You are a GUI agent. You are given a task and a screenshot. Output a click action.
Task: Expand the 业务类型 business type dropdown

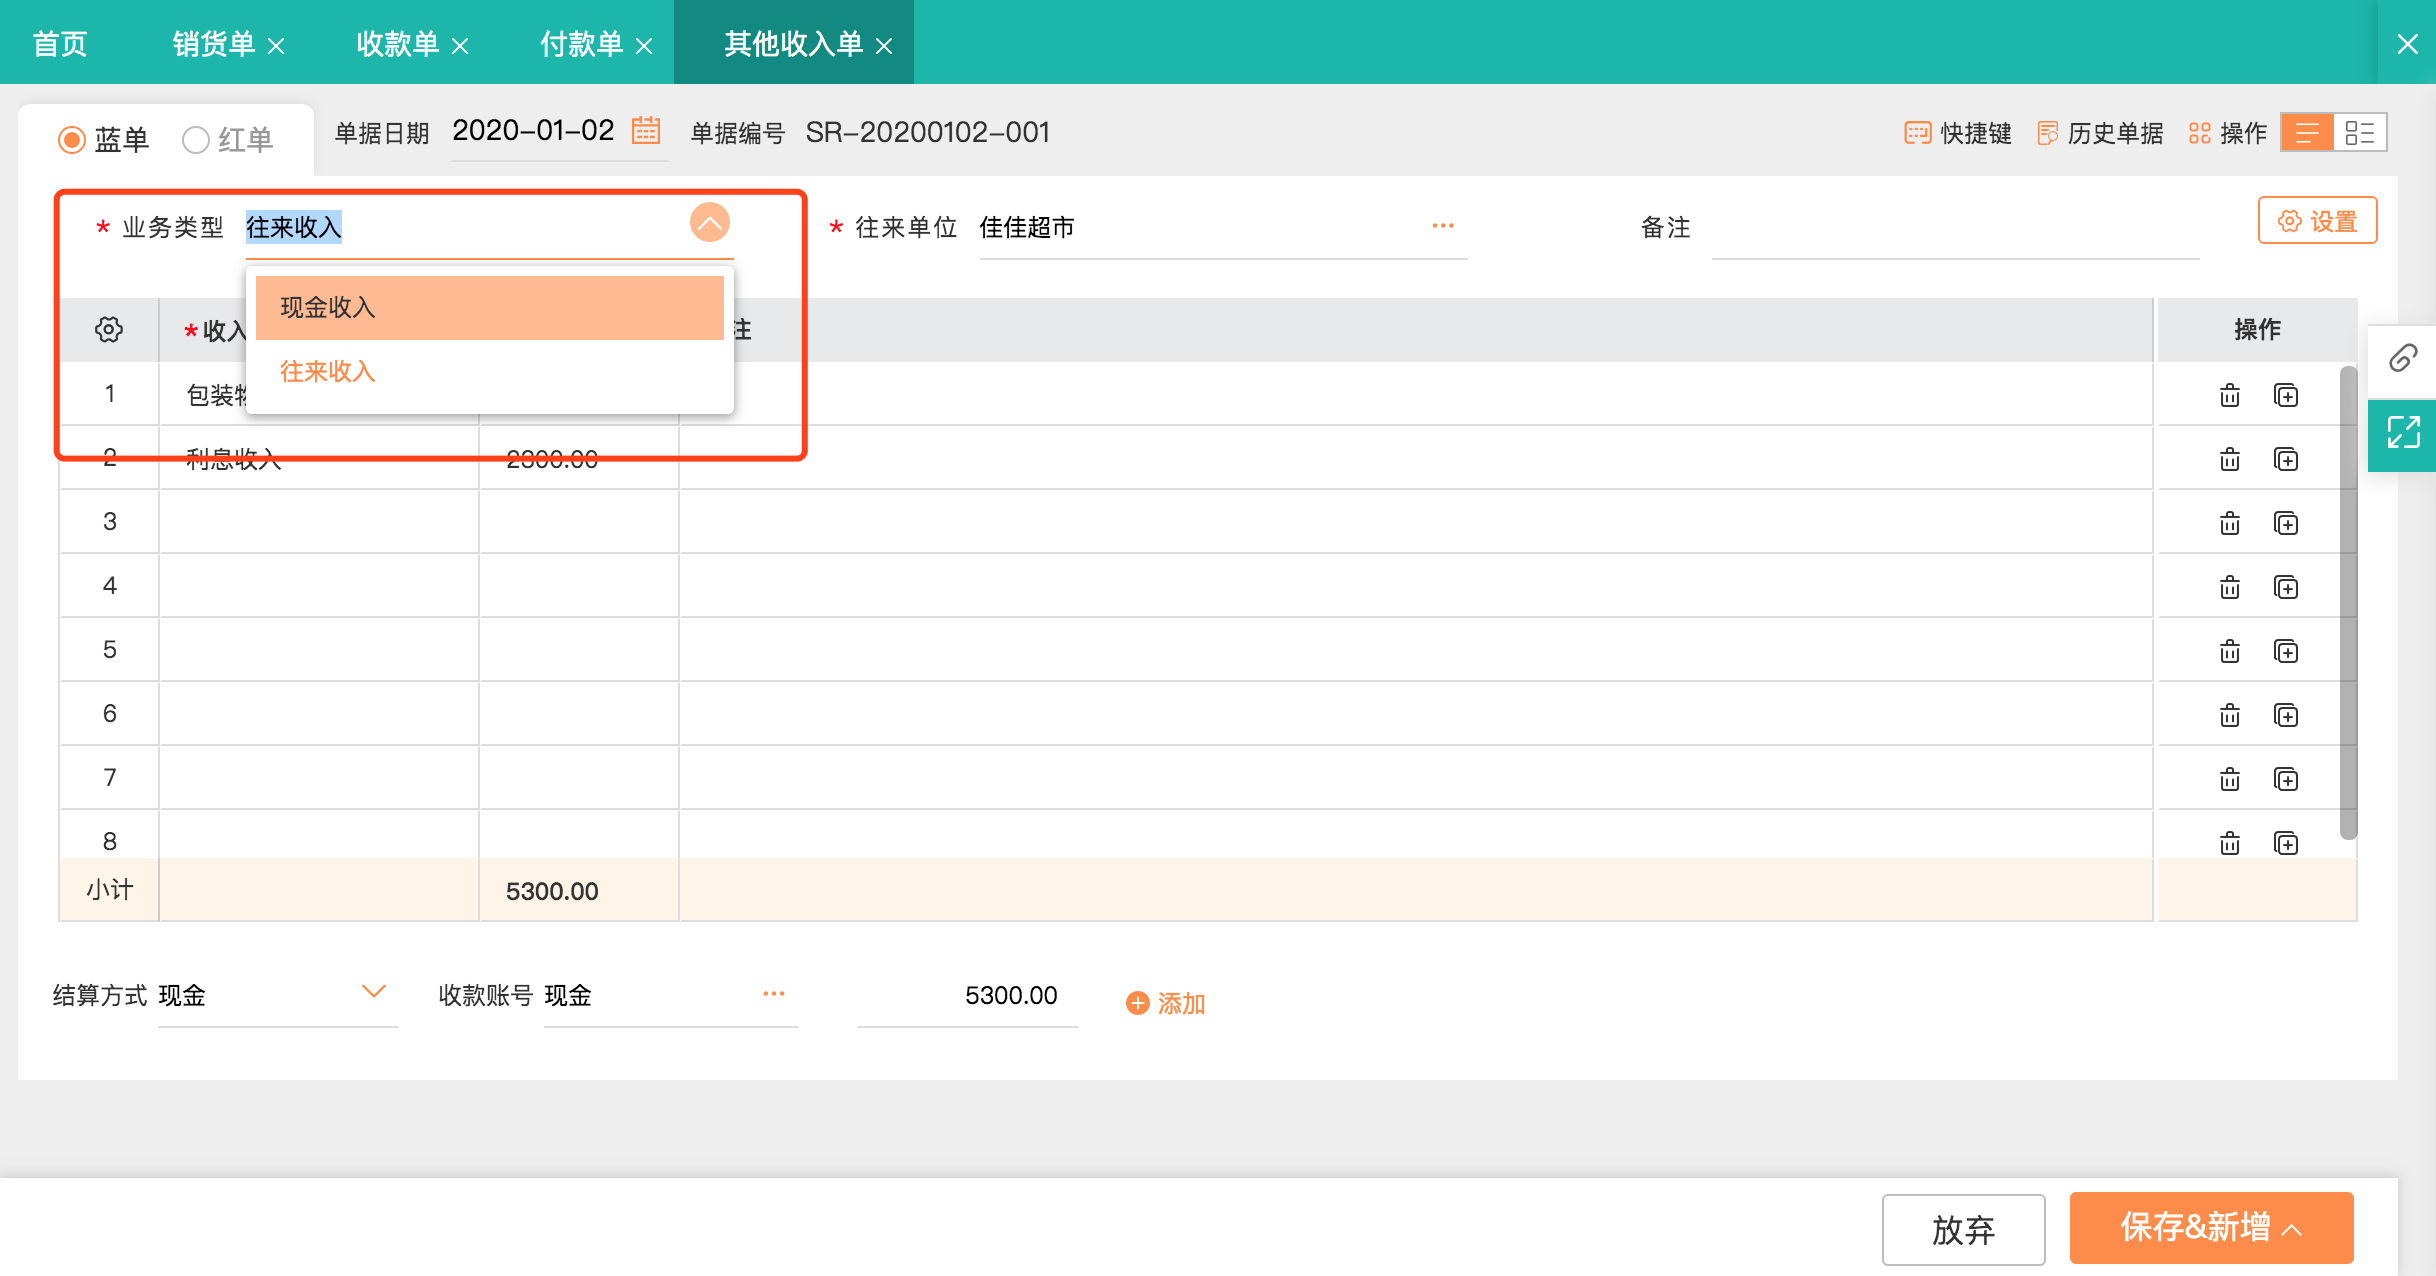pyautogui.click(x=709, y=226)
